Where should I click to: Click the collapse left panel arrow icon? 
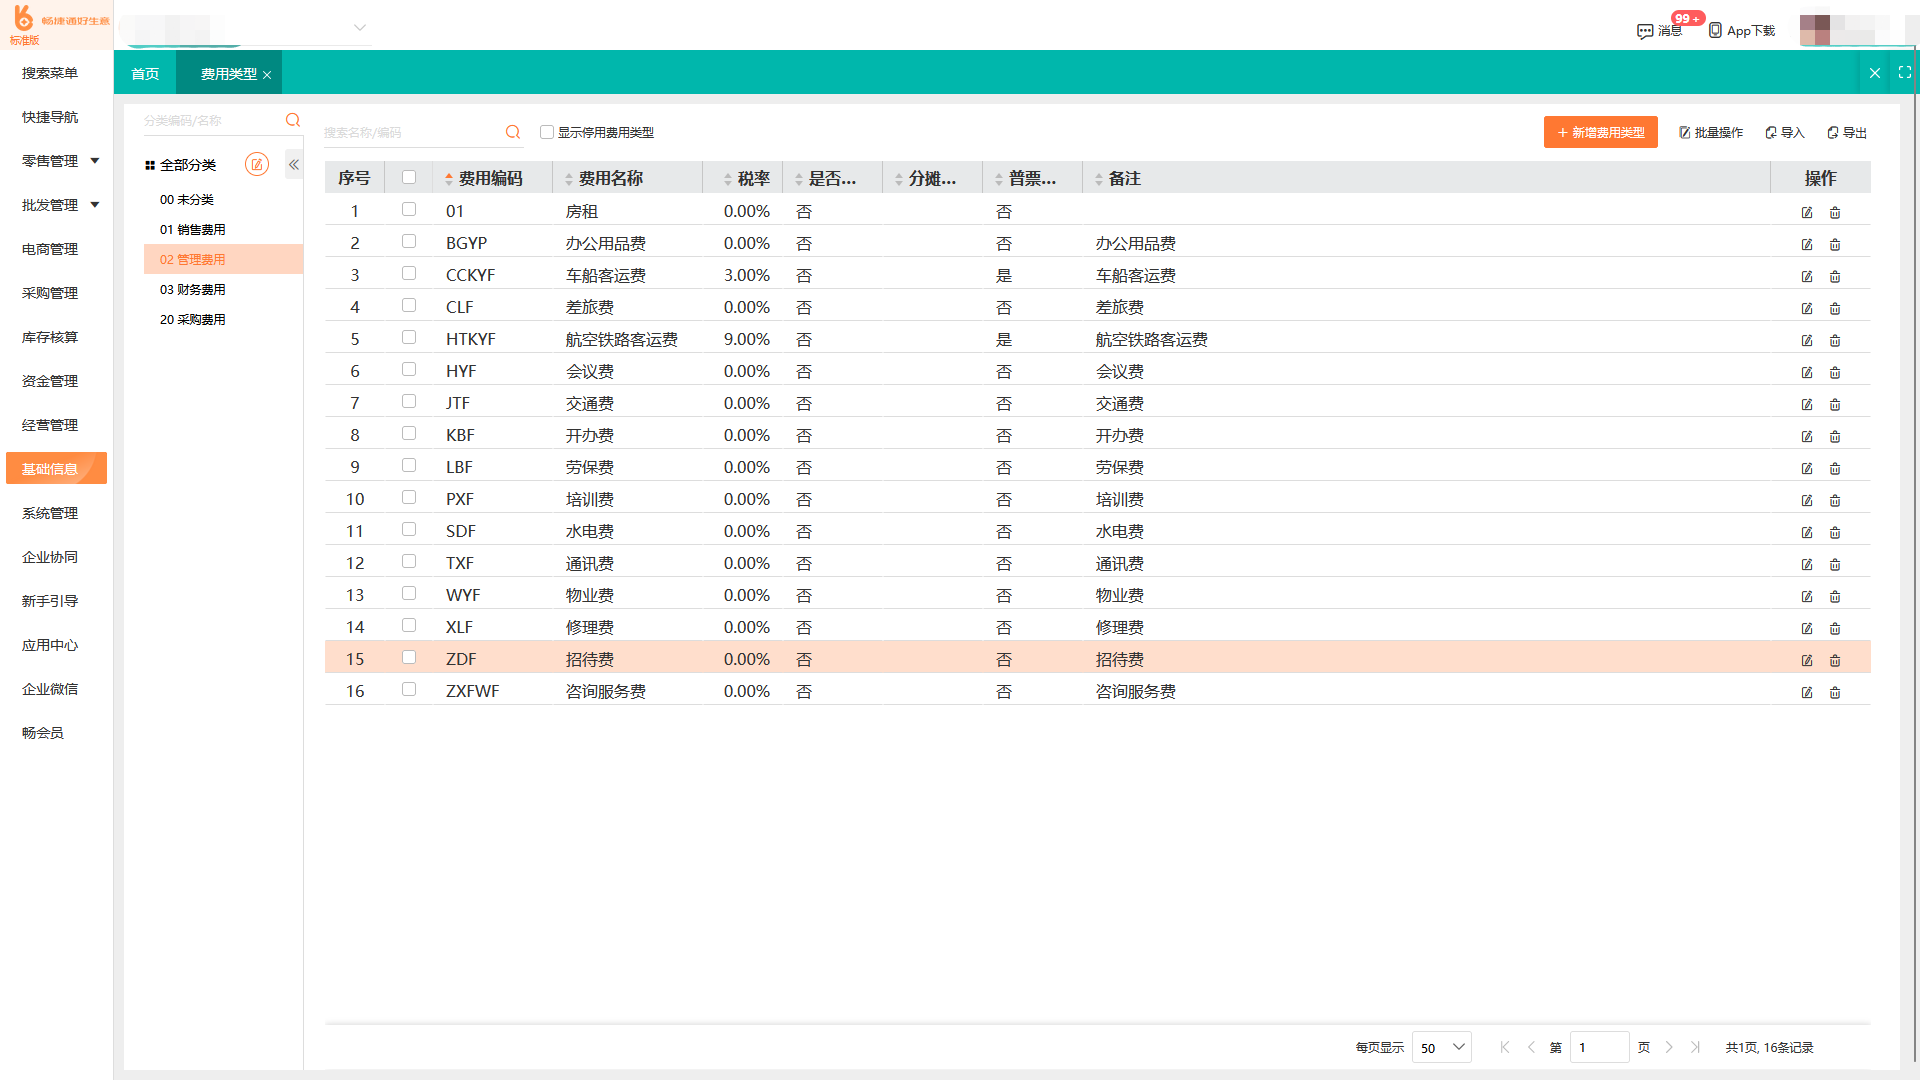pyautogui.click(x=294, y=164)
